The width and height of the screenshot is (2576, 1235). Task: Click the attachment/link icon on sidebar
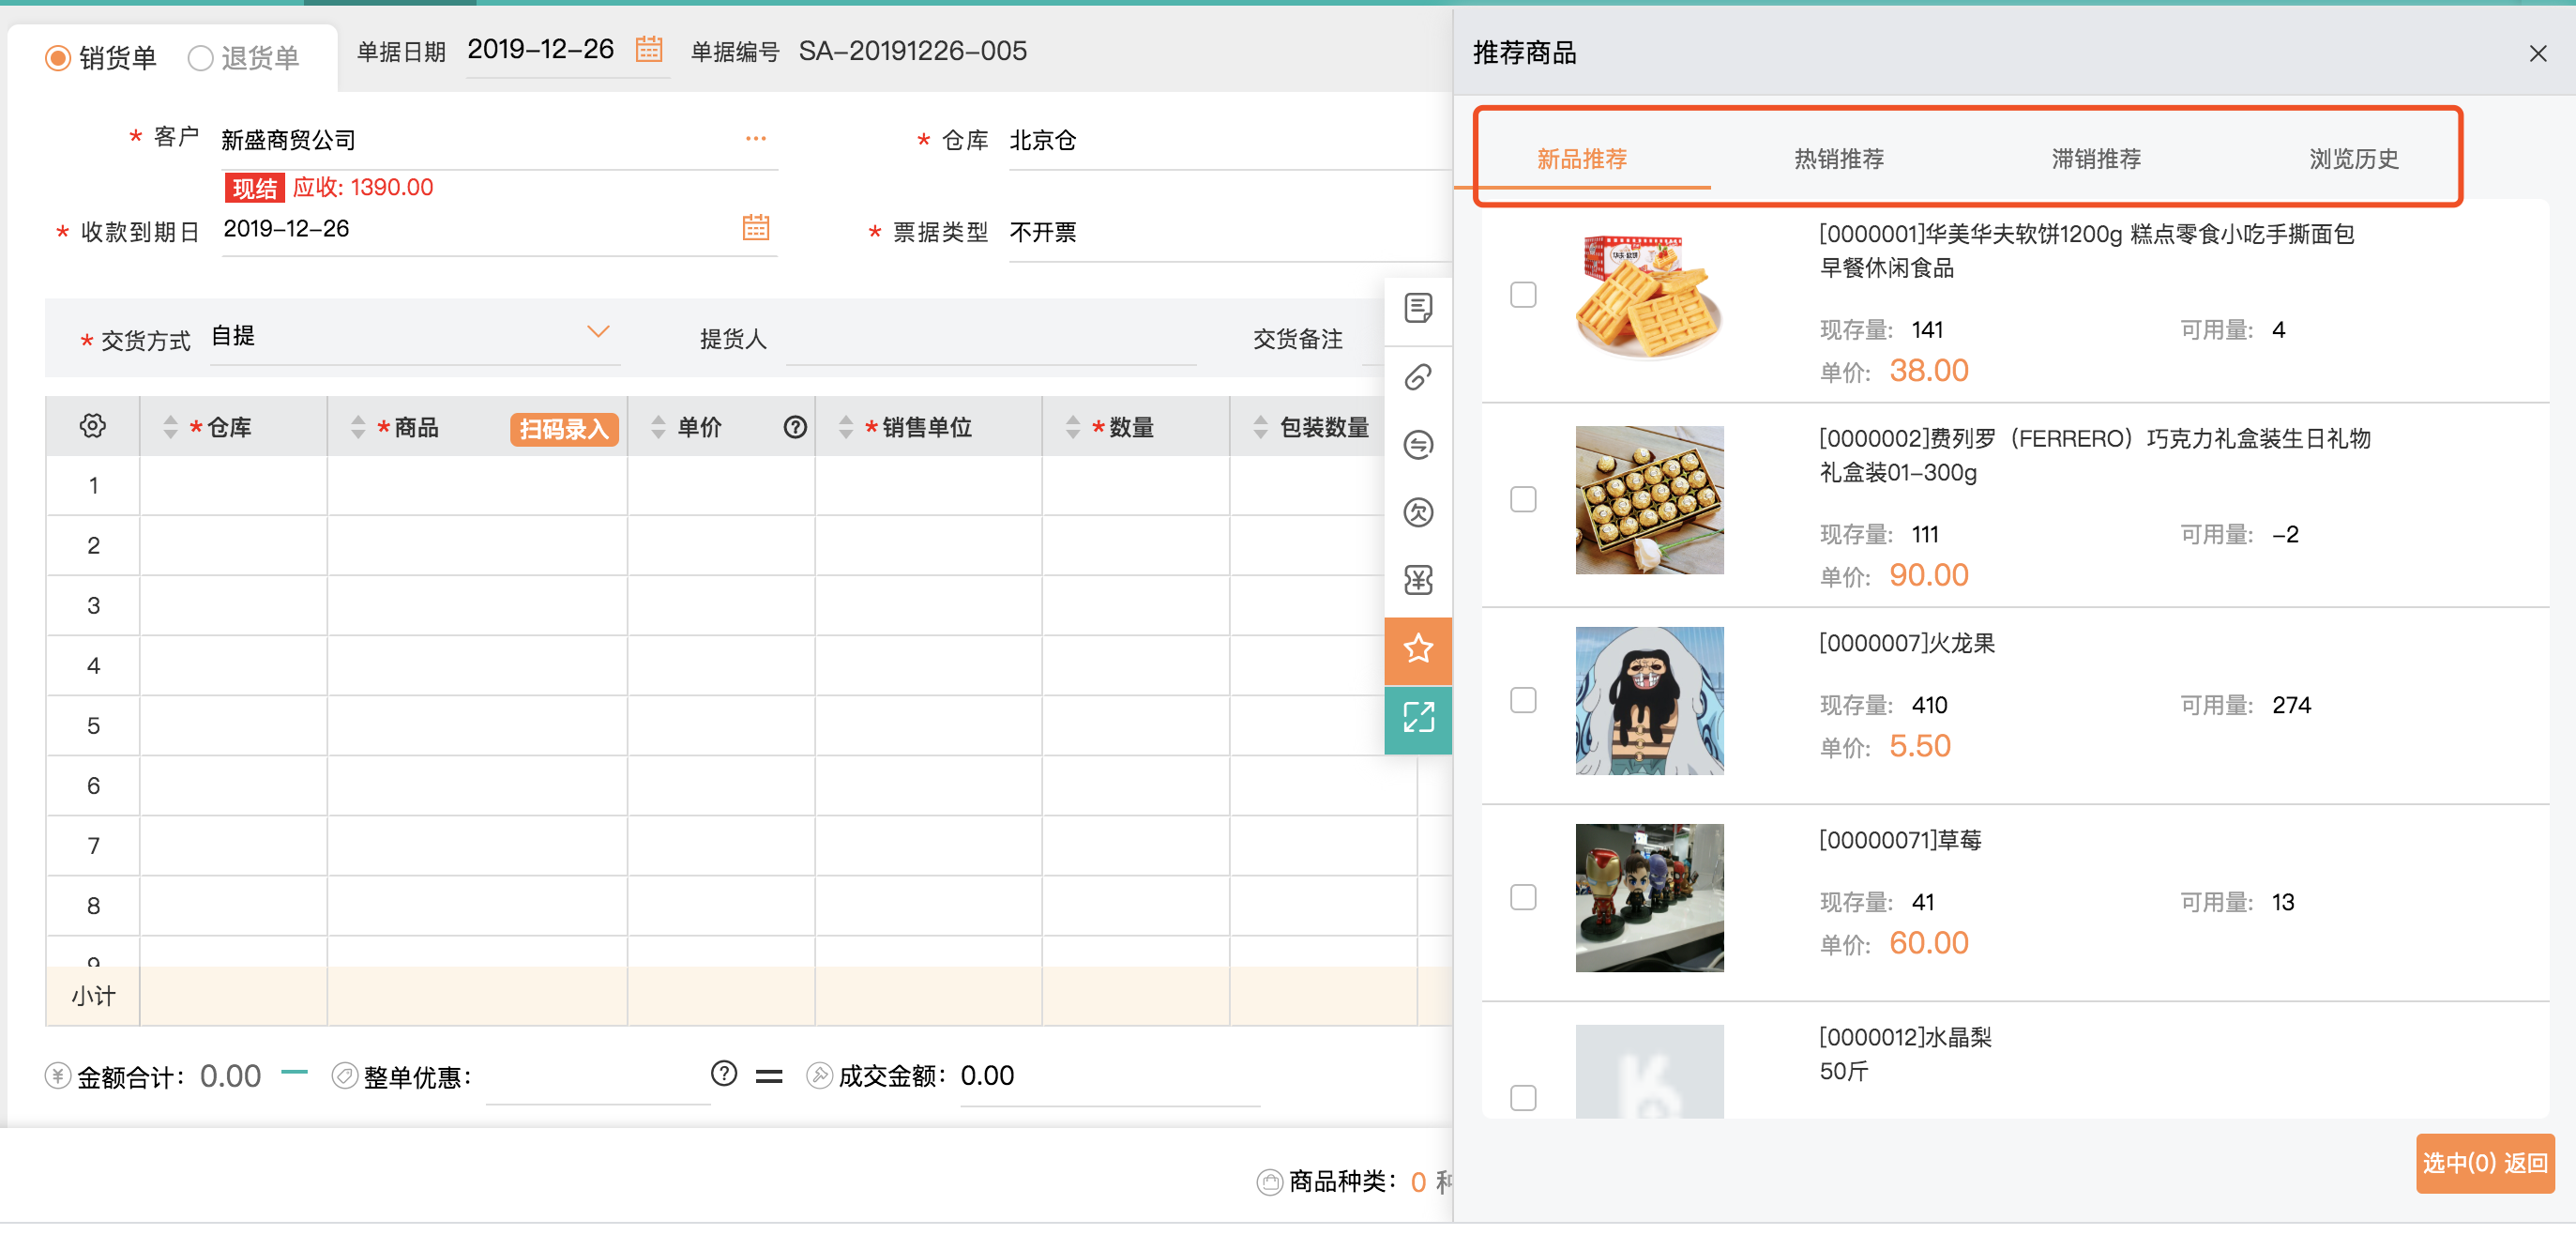[x=1417, y=376]
